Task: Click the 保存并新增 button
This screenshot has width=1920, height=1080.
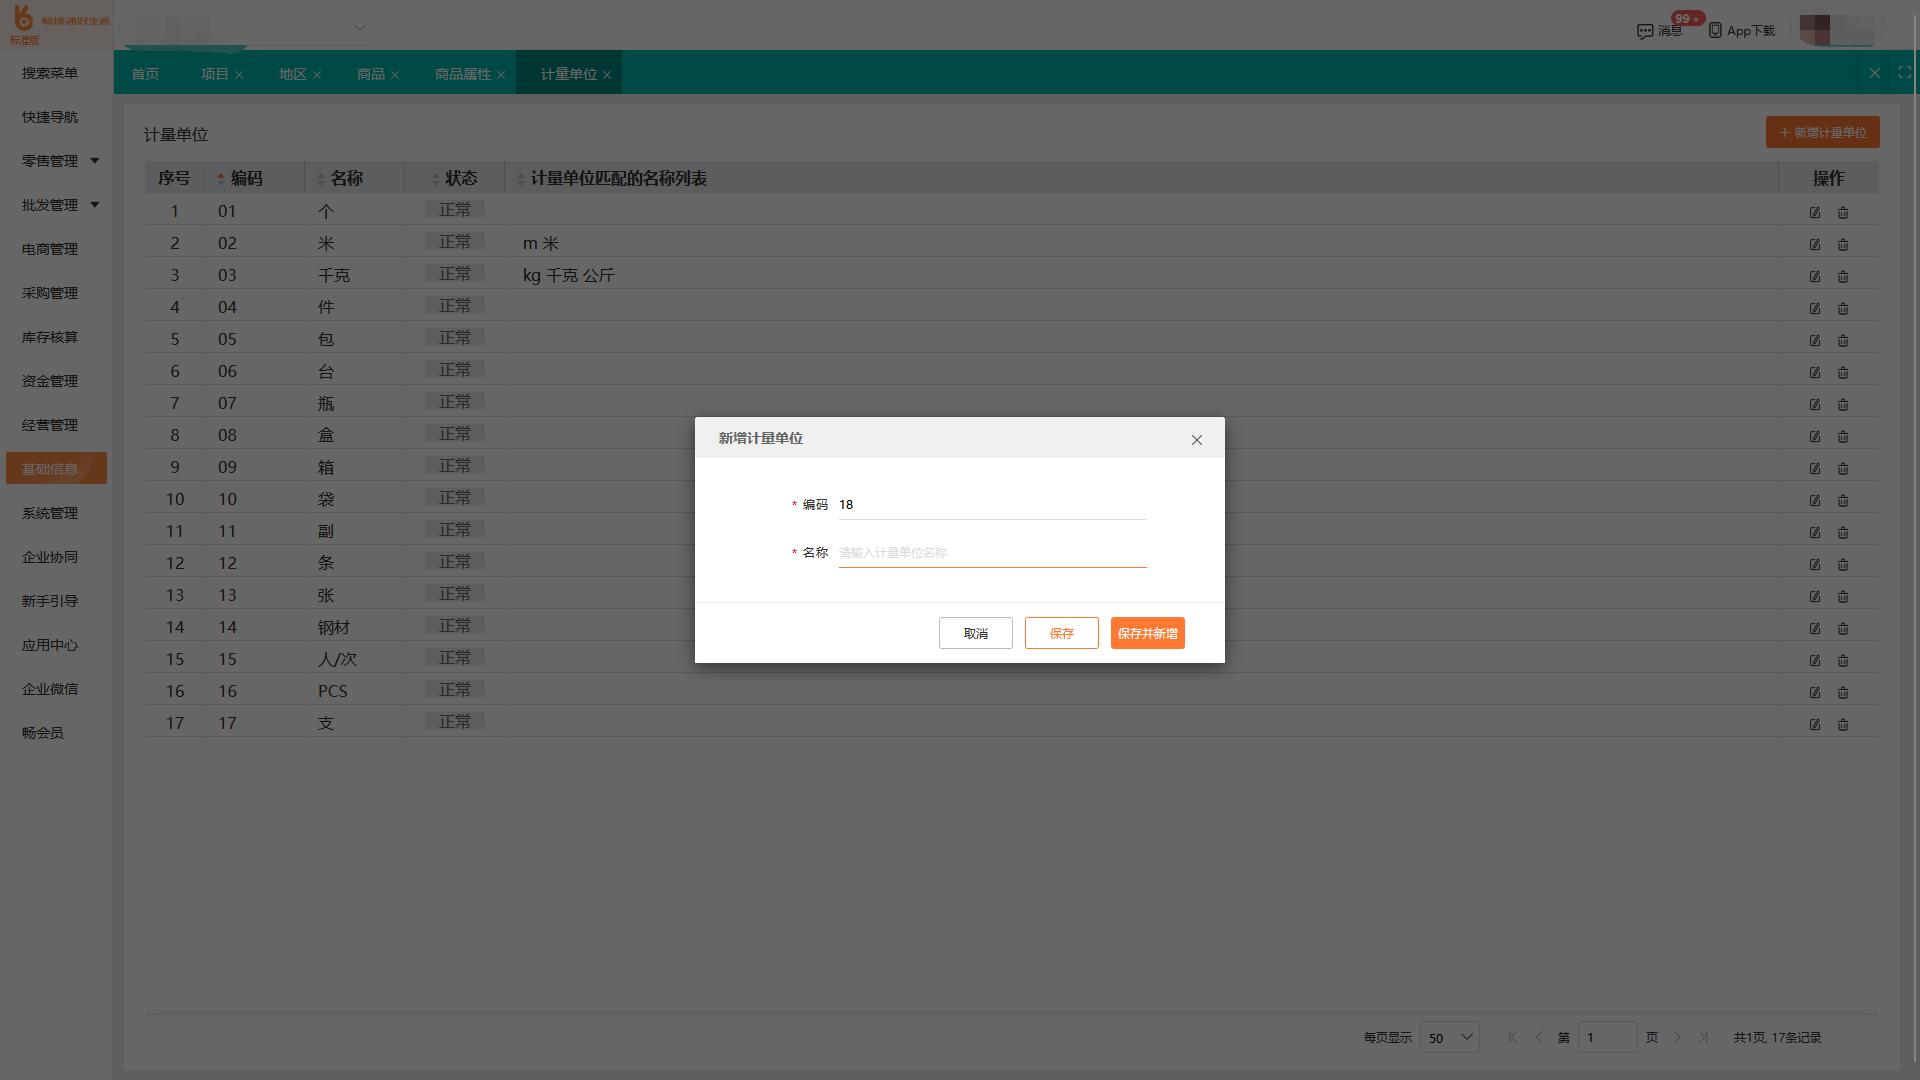Action: [1147, 633]
